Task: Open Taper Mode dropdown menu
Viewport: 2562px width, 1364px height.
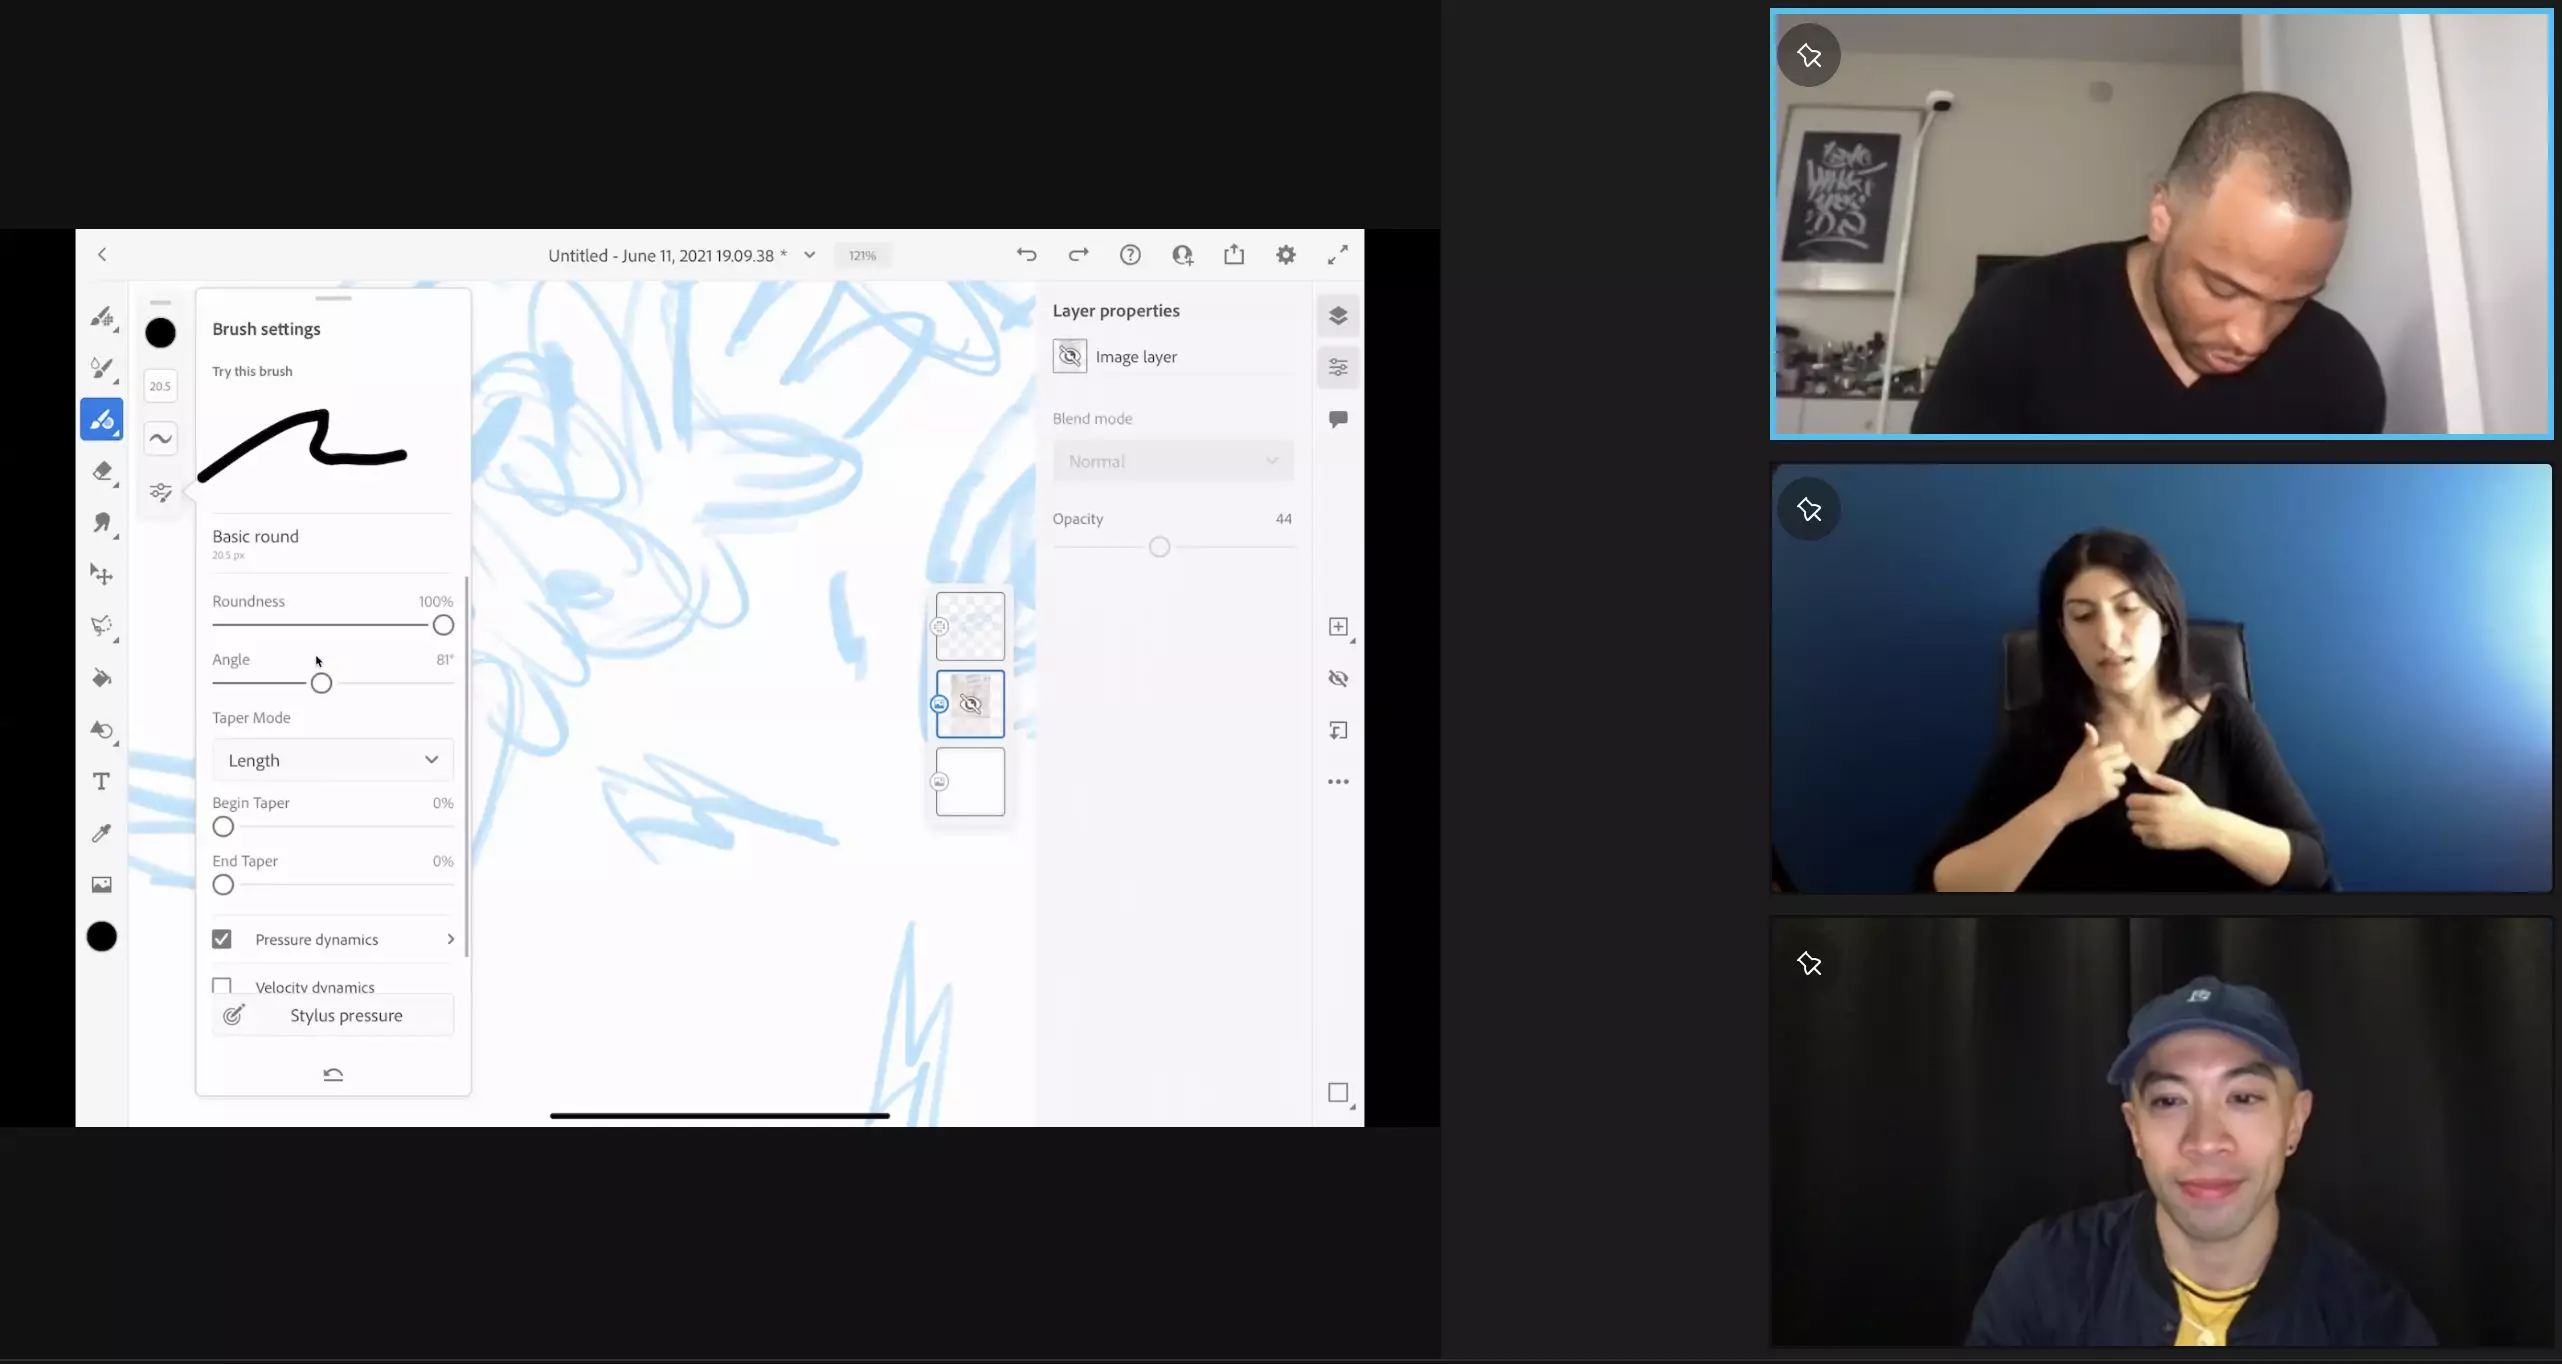Action: coord(332,759)
